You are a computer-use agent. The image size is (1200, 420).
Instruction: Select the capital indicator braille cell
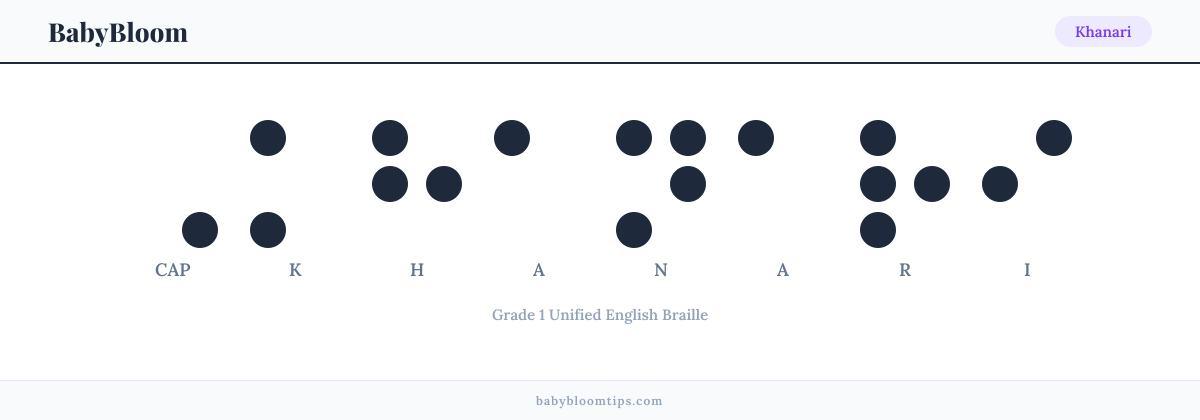(173, 184)
